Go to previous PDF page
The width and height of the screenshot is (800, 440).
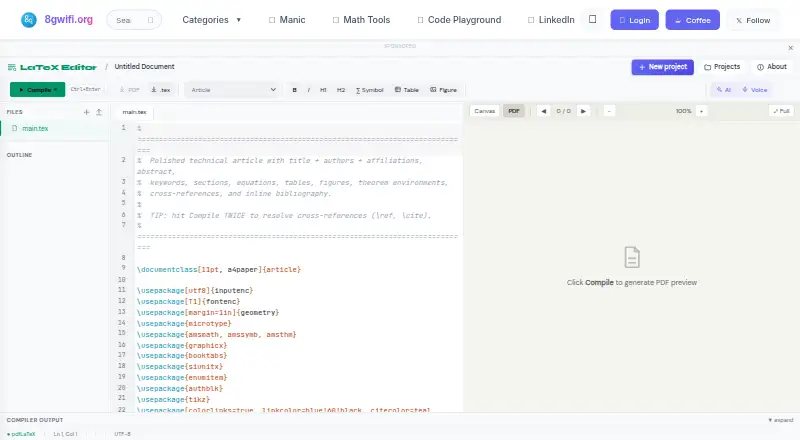[543, 111]
